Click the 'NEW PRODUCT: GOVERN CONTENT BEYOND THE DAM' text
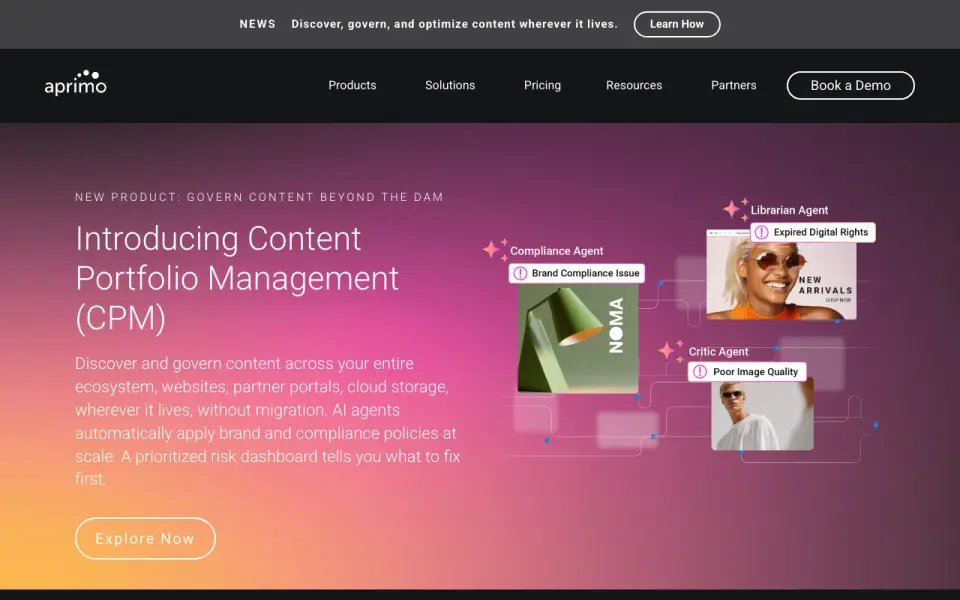Screen dimensions: 960x600 coord(259,197)
